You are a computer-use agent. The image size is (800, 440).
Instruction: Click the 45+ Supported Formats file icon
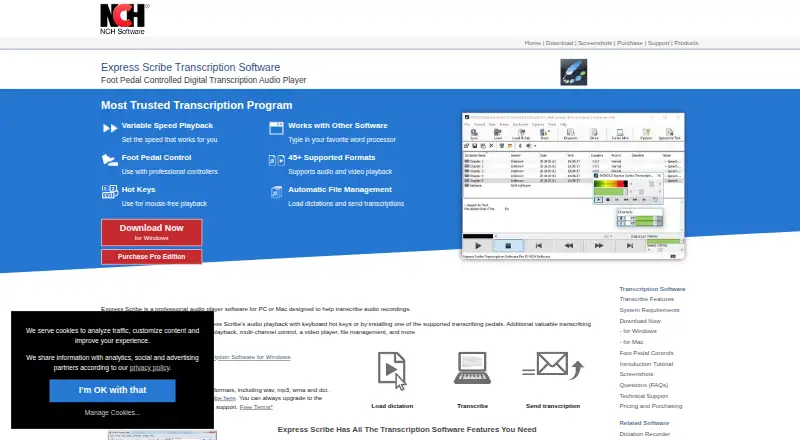click(276, 160)
